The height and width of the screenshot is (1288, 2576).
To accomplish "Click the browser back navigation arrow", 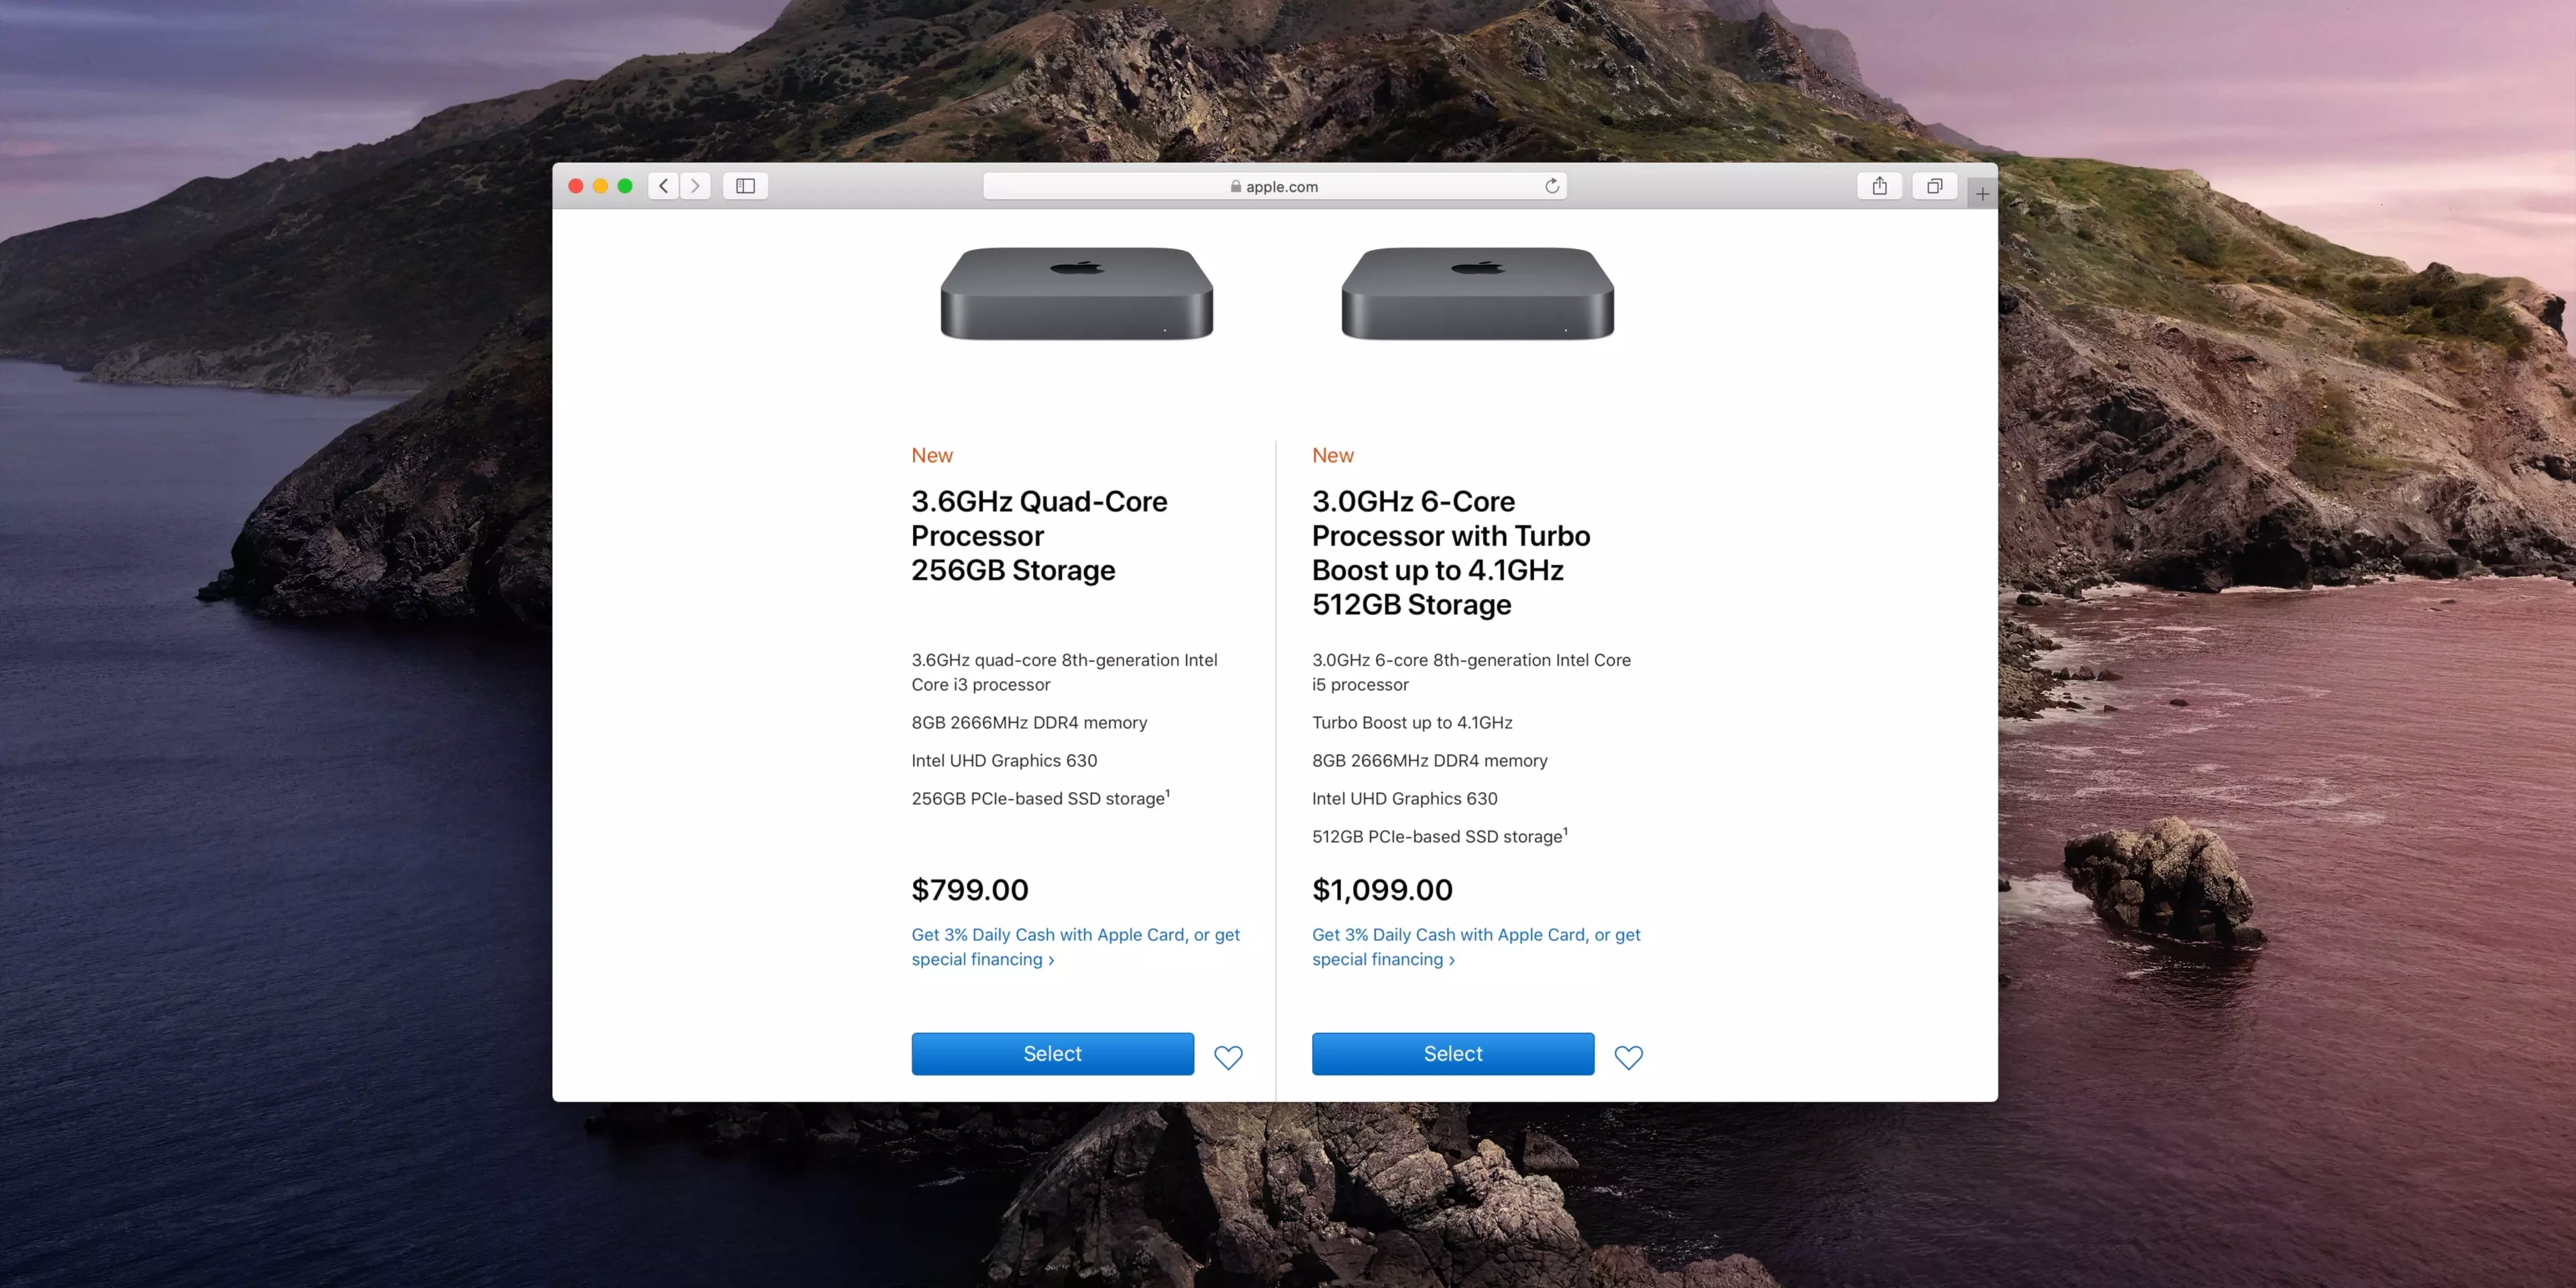I will (663, 186).
